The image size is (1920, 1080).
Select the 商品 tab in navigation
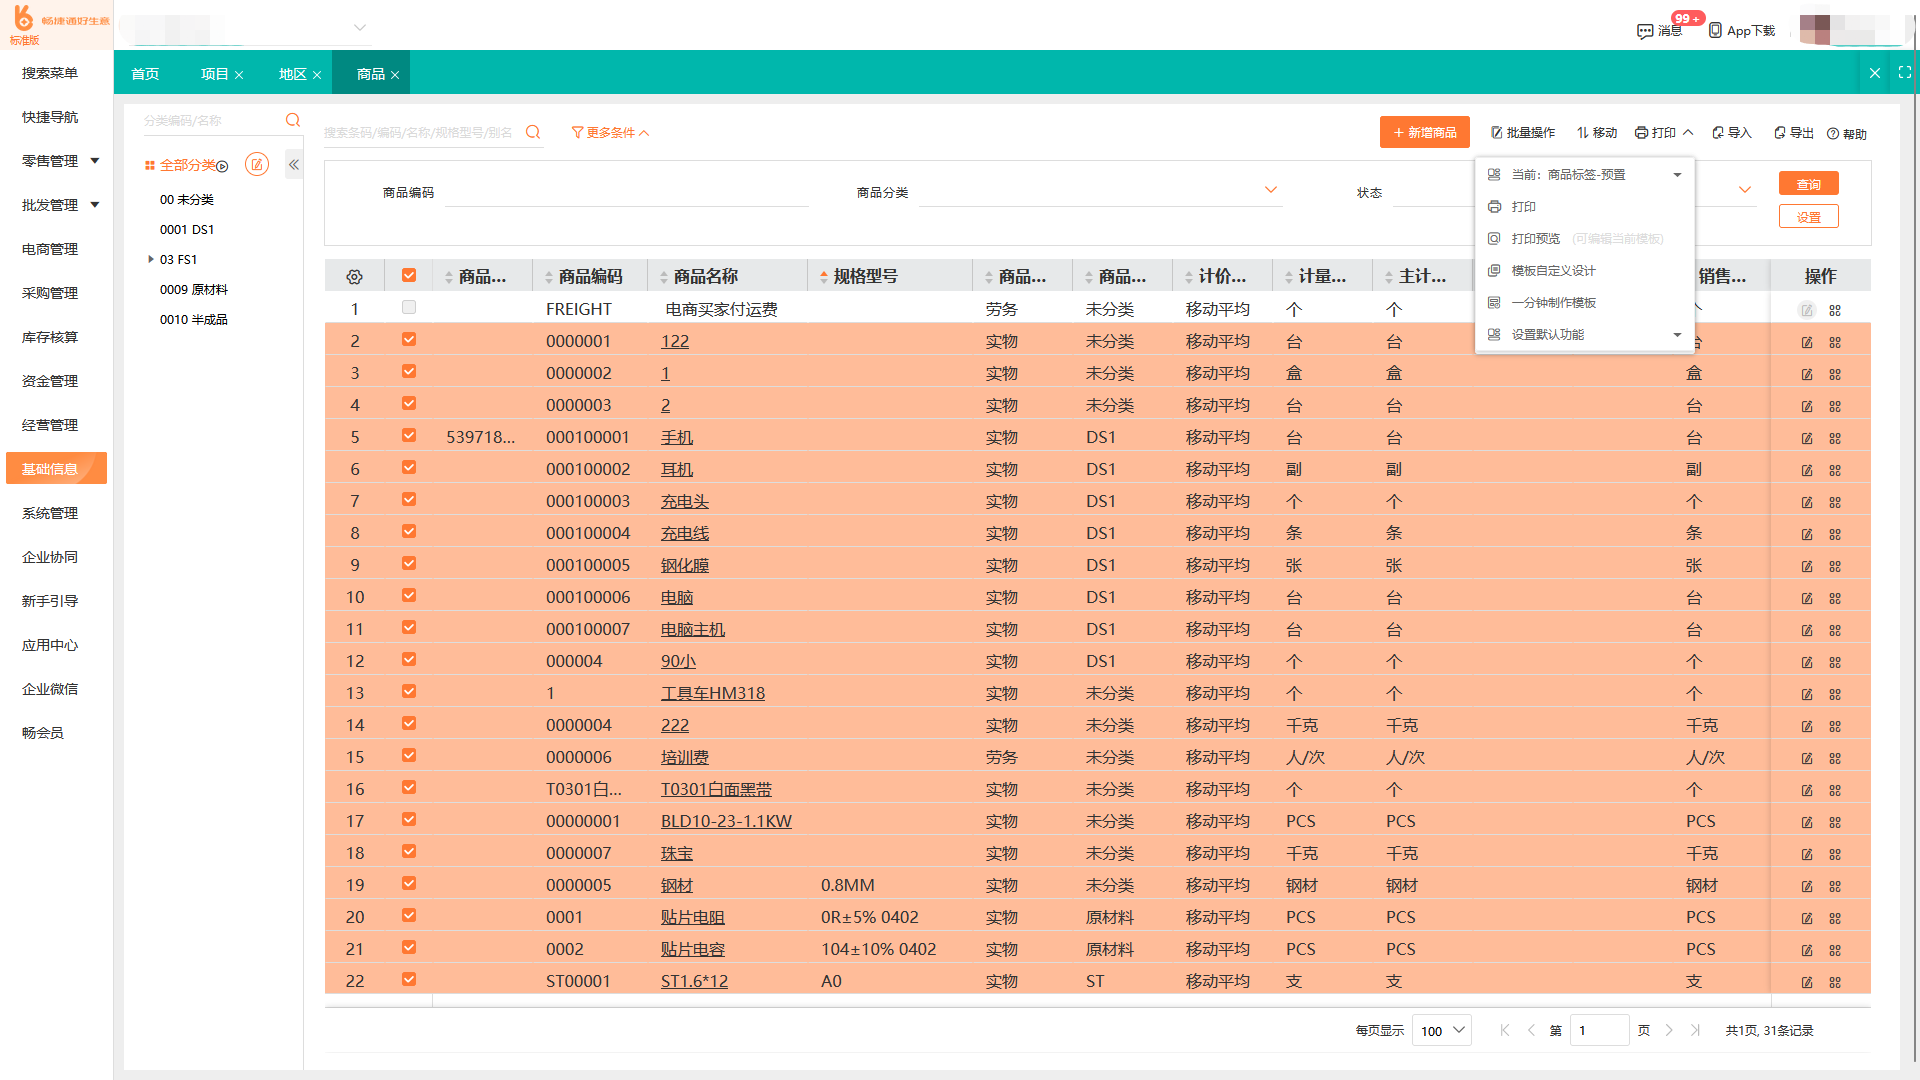pos(372,74)
